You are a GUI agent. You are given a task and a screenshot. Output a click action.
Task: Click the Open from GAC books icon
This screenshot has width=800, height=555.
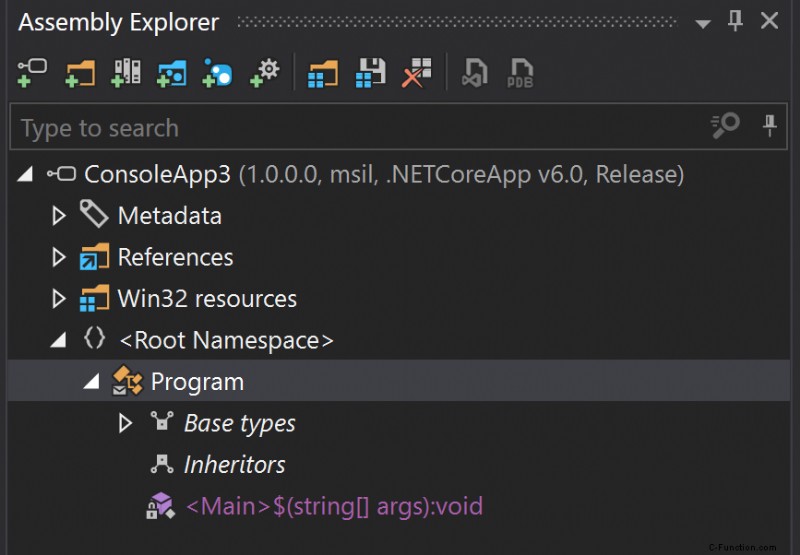[125, 72]
